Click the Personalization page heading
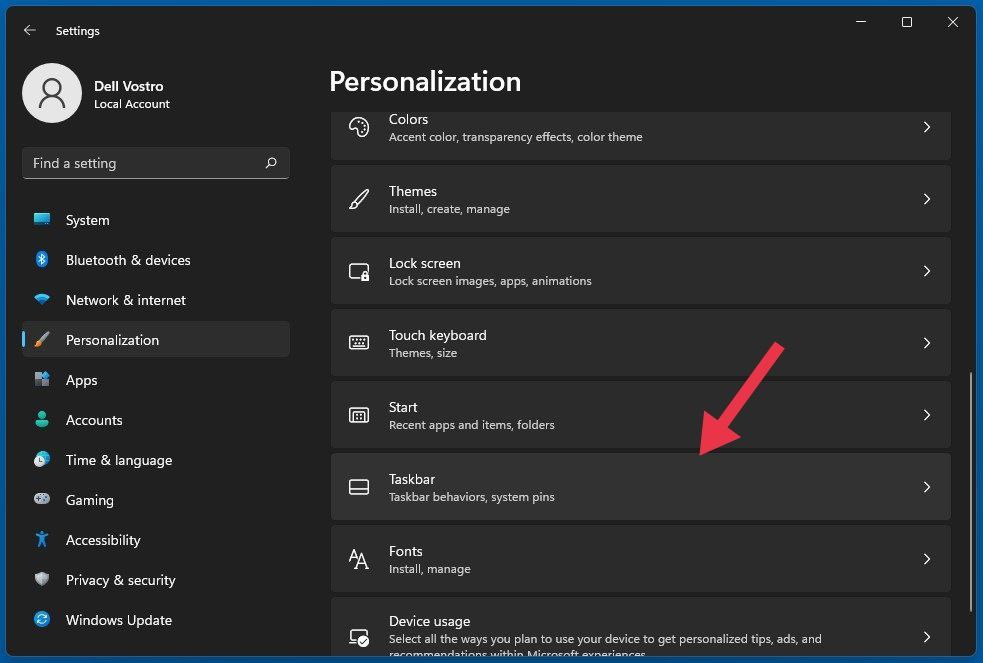The image size is (983, 663). point(425,81)
